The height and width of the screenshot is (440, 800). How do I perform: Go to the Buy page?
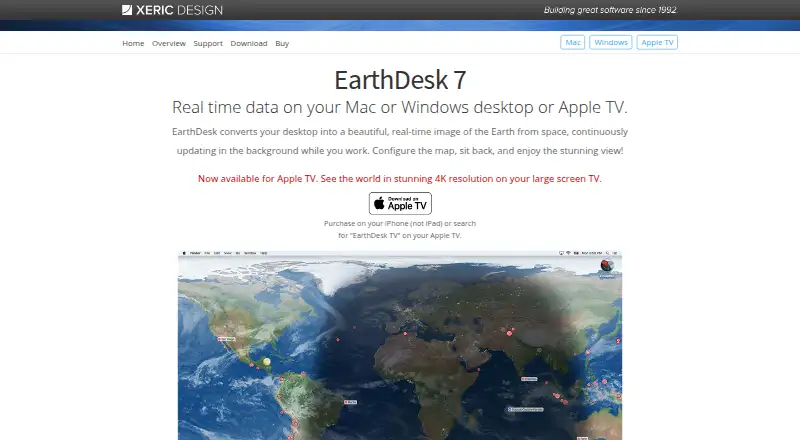(282, 43)
